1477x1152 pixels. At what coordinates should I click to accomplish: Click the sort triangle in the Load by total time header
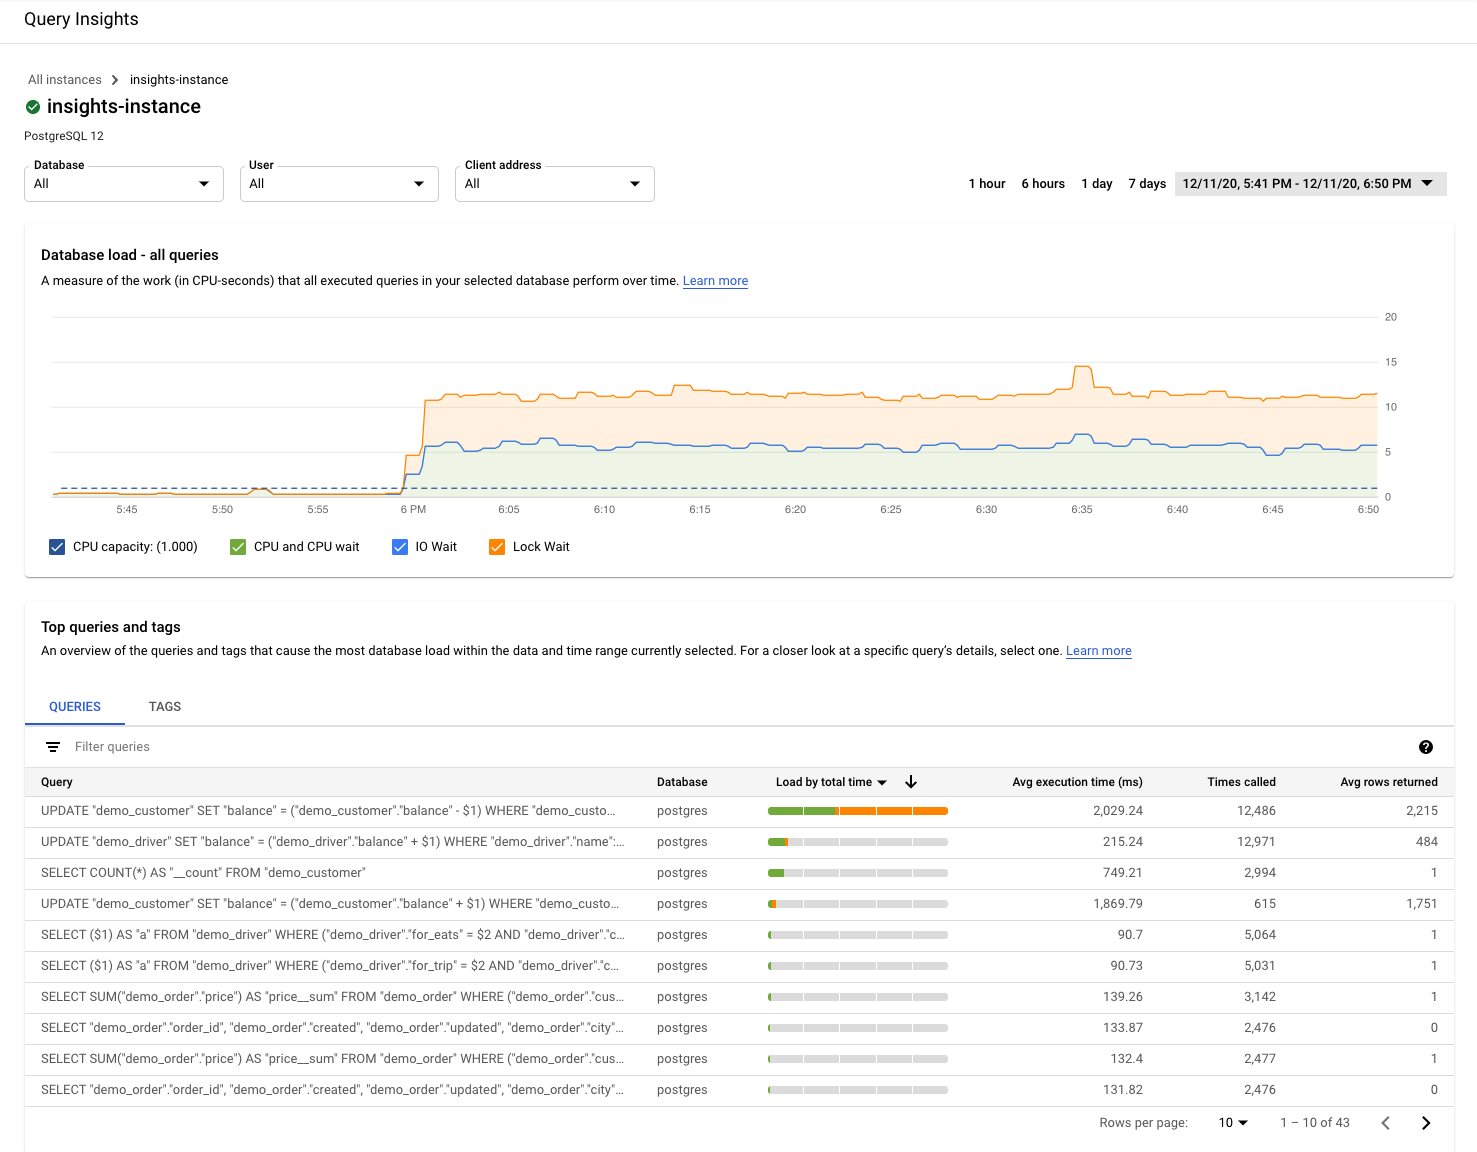click(x=883, y=781)
